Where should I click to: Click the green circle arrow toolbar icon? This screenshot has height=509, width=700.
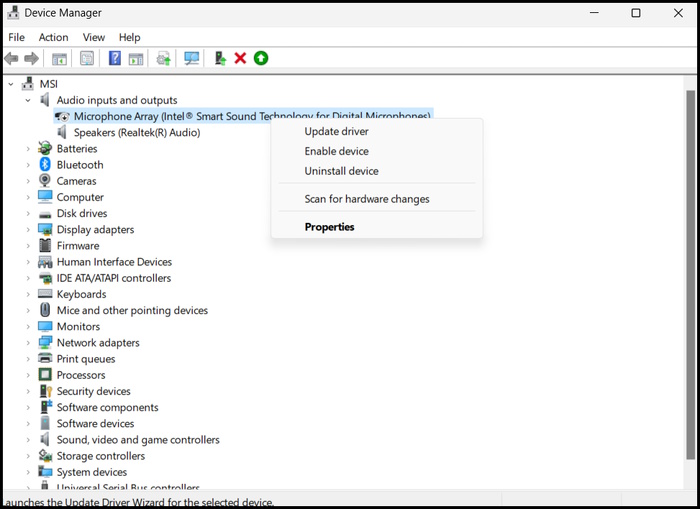point(261,59)
